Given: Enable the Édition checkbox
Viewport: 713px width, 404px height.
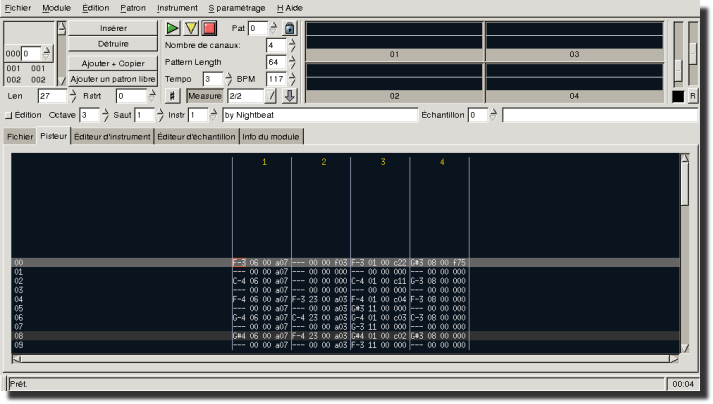Looking at the screenshot, I should click(x=9, y=116).
